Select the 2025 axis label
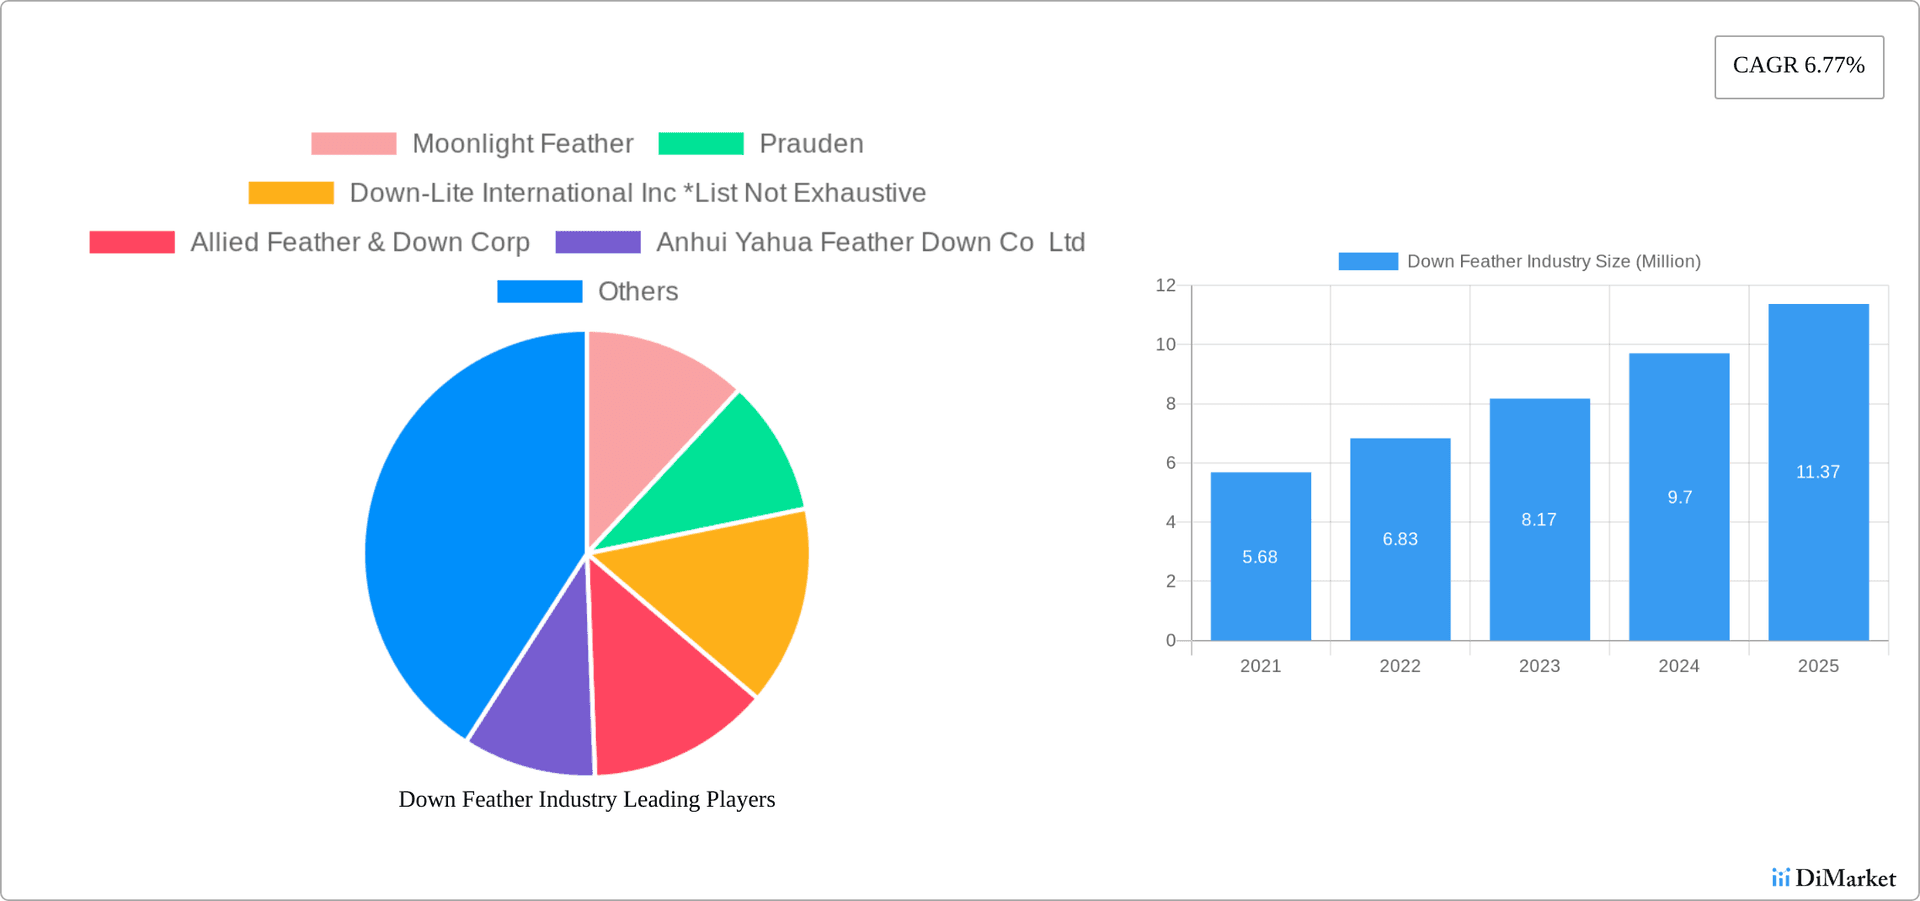The width and height of the screenshot is (1920, 901). click(1818, 666)
